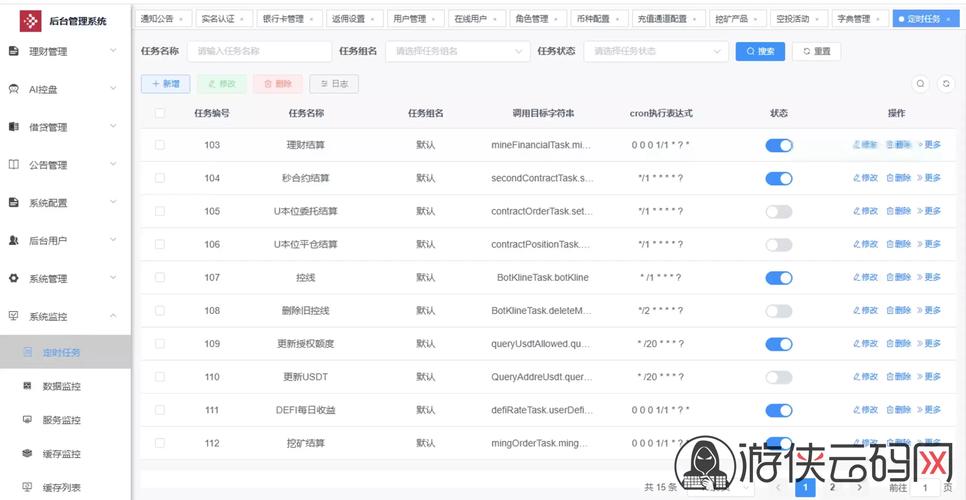
Task: Close the 通知公告 tab with its x icon
Action: [181, 19]
